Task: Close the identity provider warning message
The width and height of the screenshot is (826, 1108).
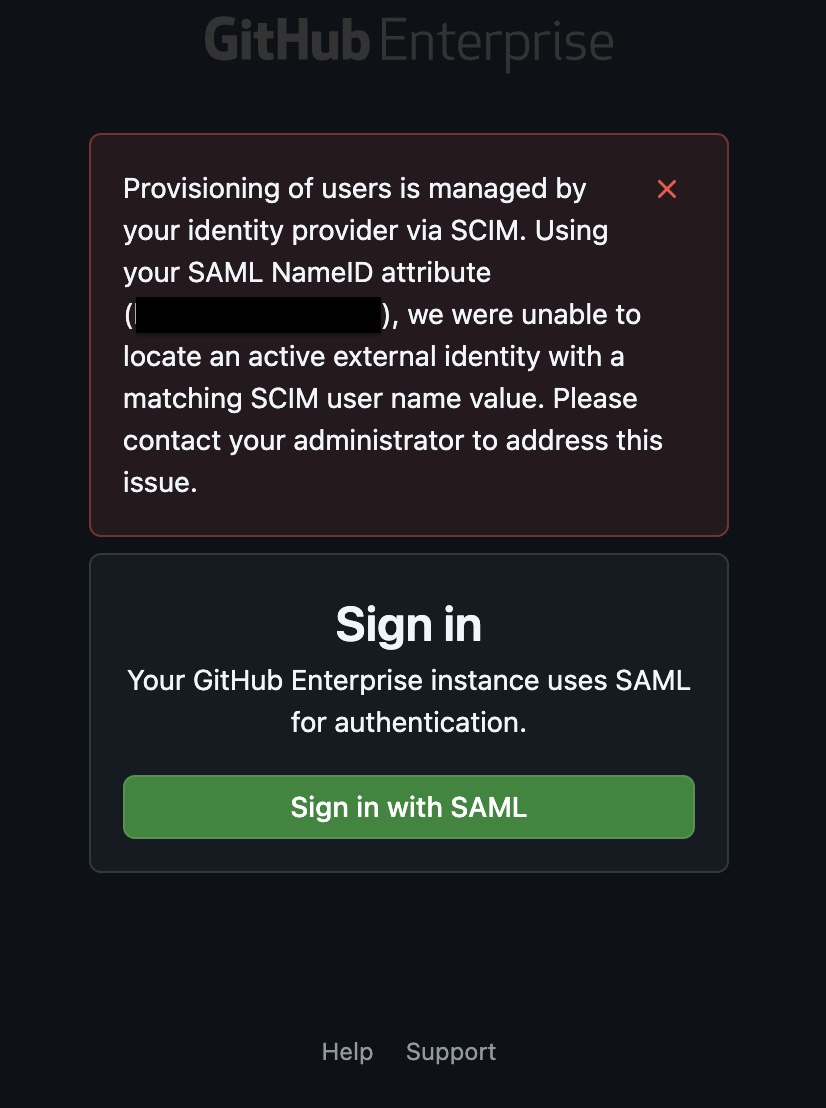Action: click(667, 189)
